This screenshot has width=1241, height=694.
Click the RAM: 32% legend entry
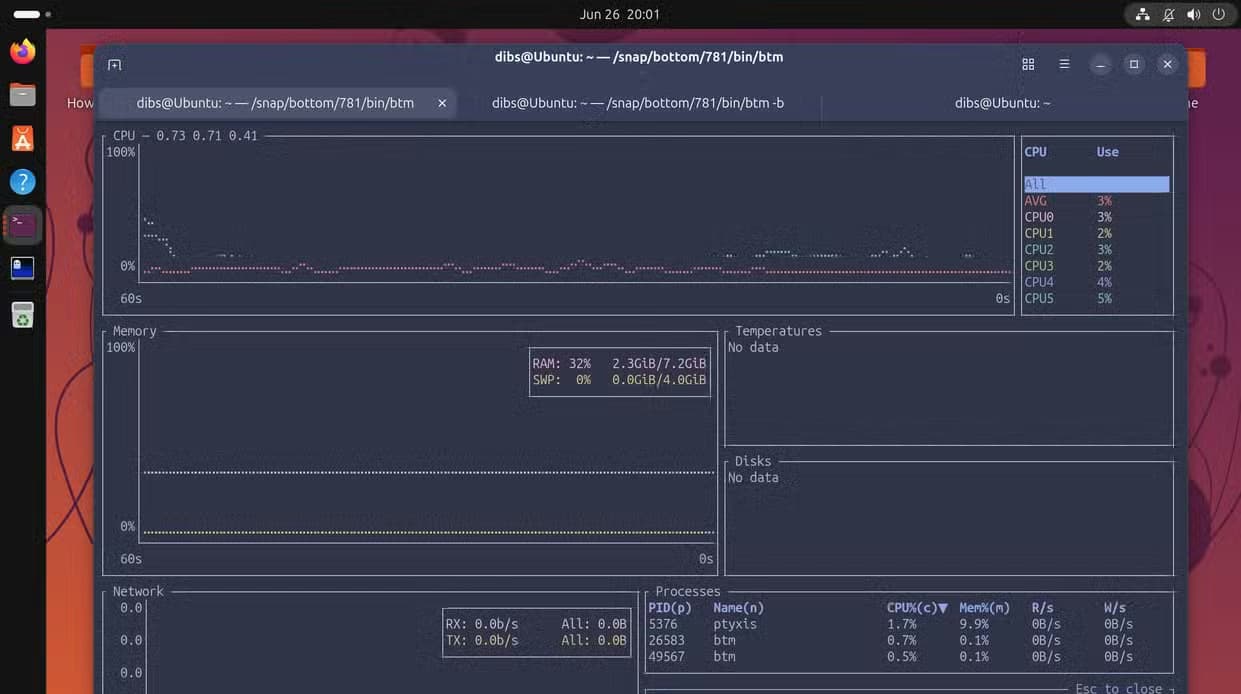(619, 363)
